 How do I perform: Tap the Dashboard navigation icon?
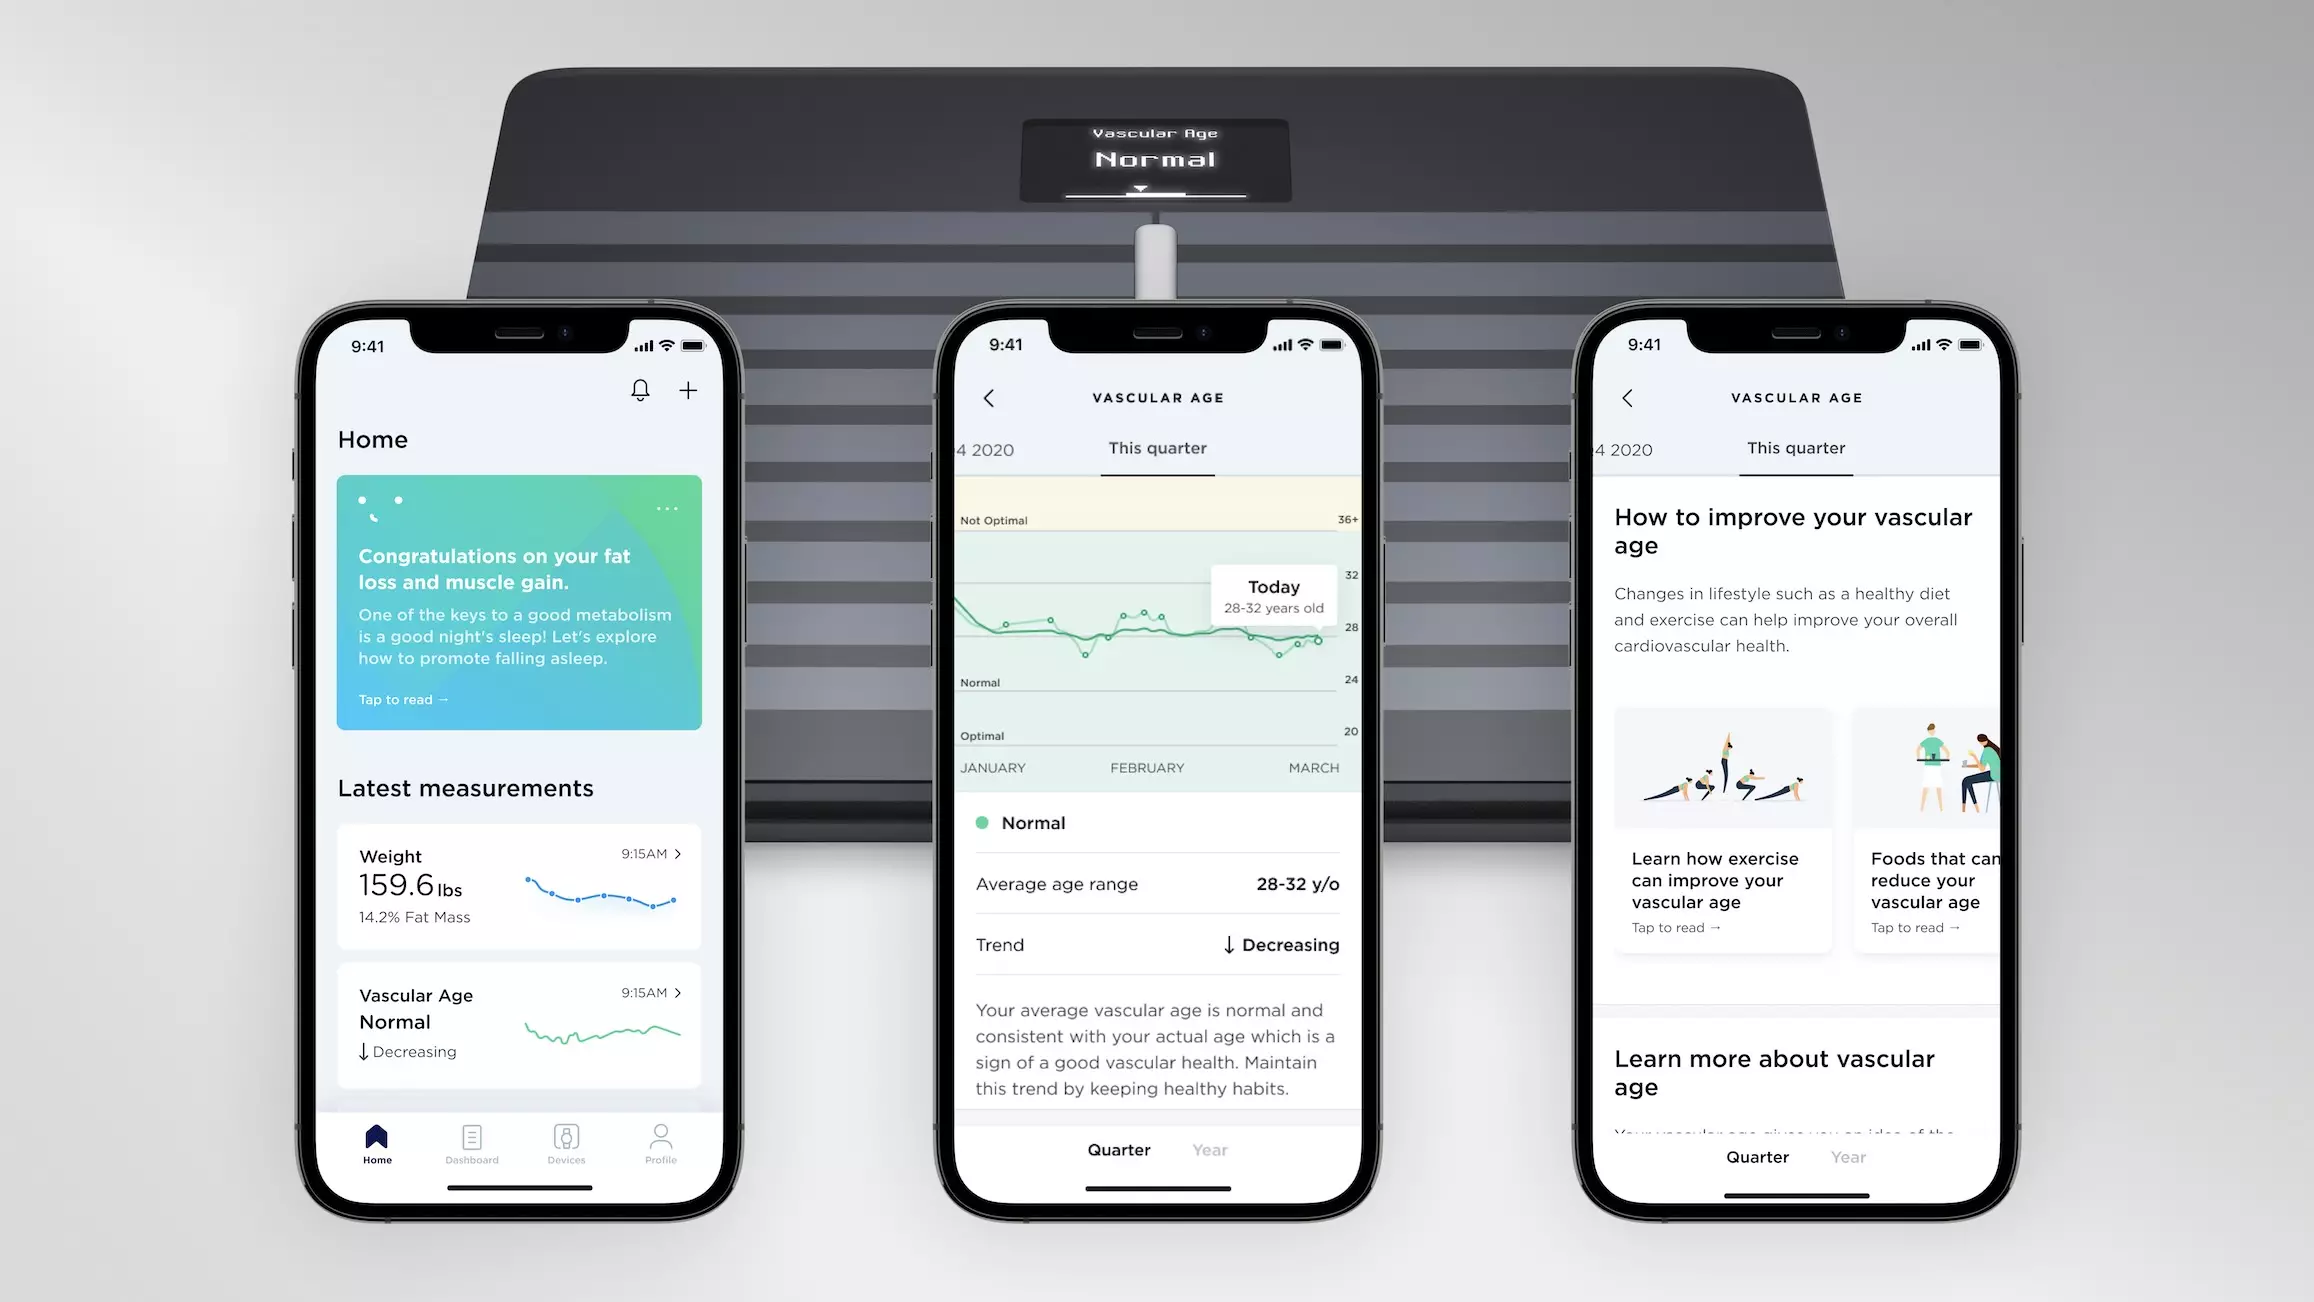click(472, 1141)
